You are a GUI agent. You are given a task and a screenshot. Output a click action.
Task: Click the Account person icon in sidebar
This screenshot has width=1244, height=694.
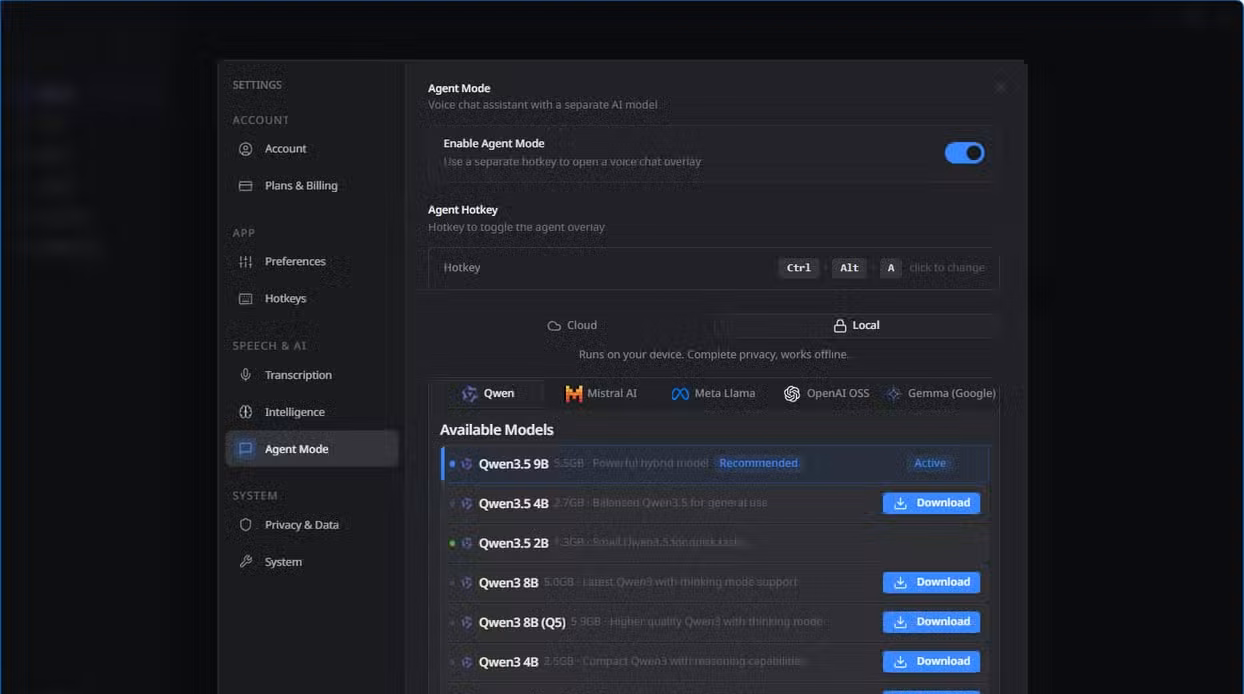point(245,149)
